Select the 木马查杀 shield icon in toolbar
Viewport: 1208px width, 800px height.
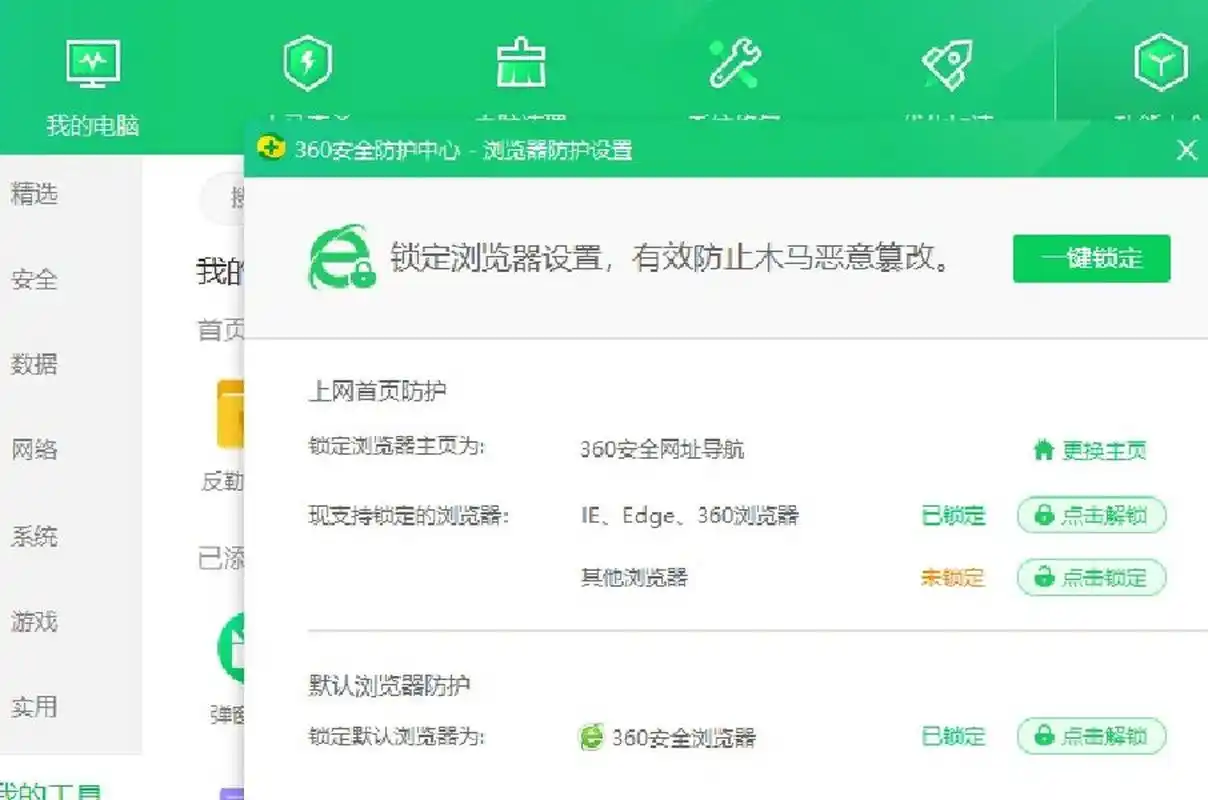click(x=308, y=60)
